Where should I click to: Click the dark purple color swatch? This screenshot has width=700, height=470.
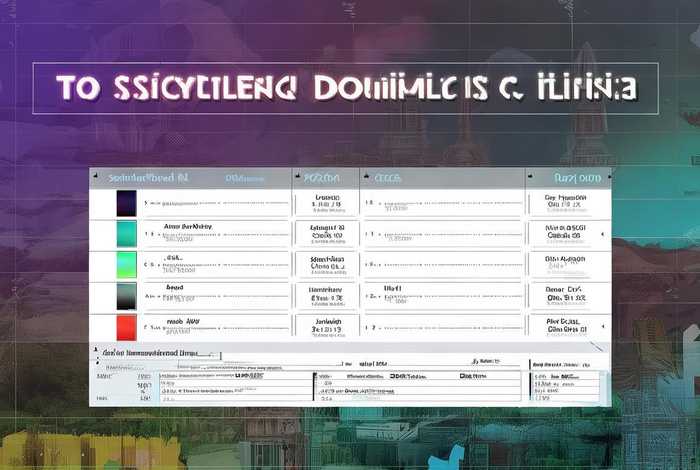point(126,204)
